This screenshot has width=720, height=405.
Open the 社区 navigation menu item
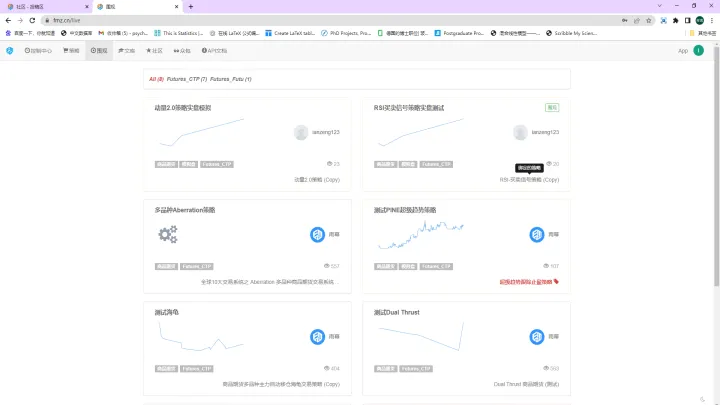[155, 50]
